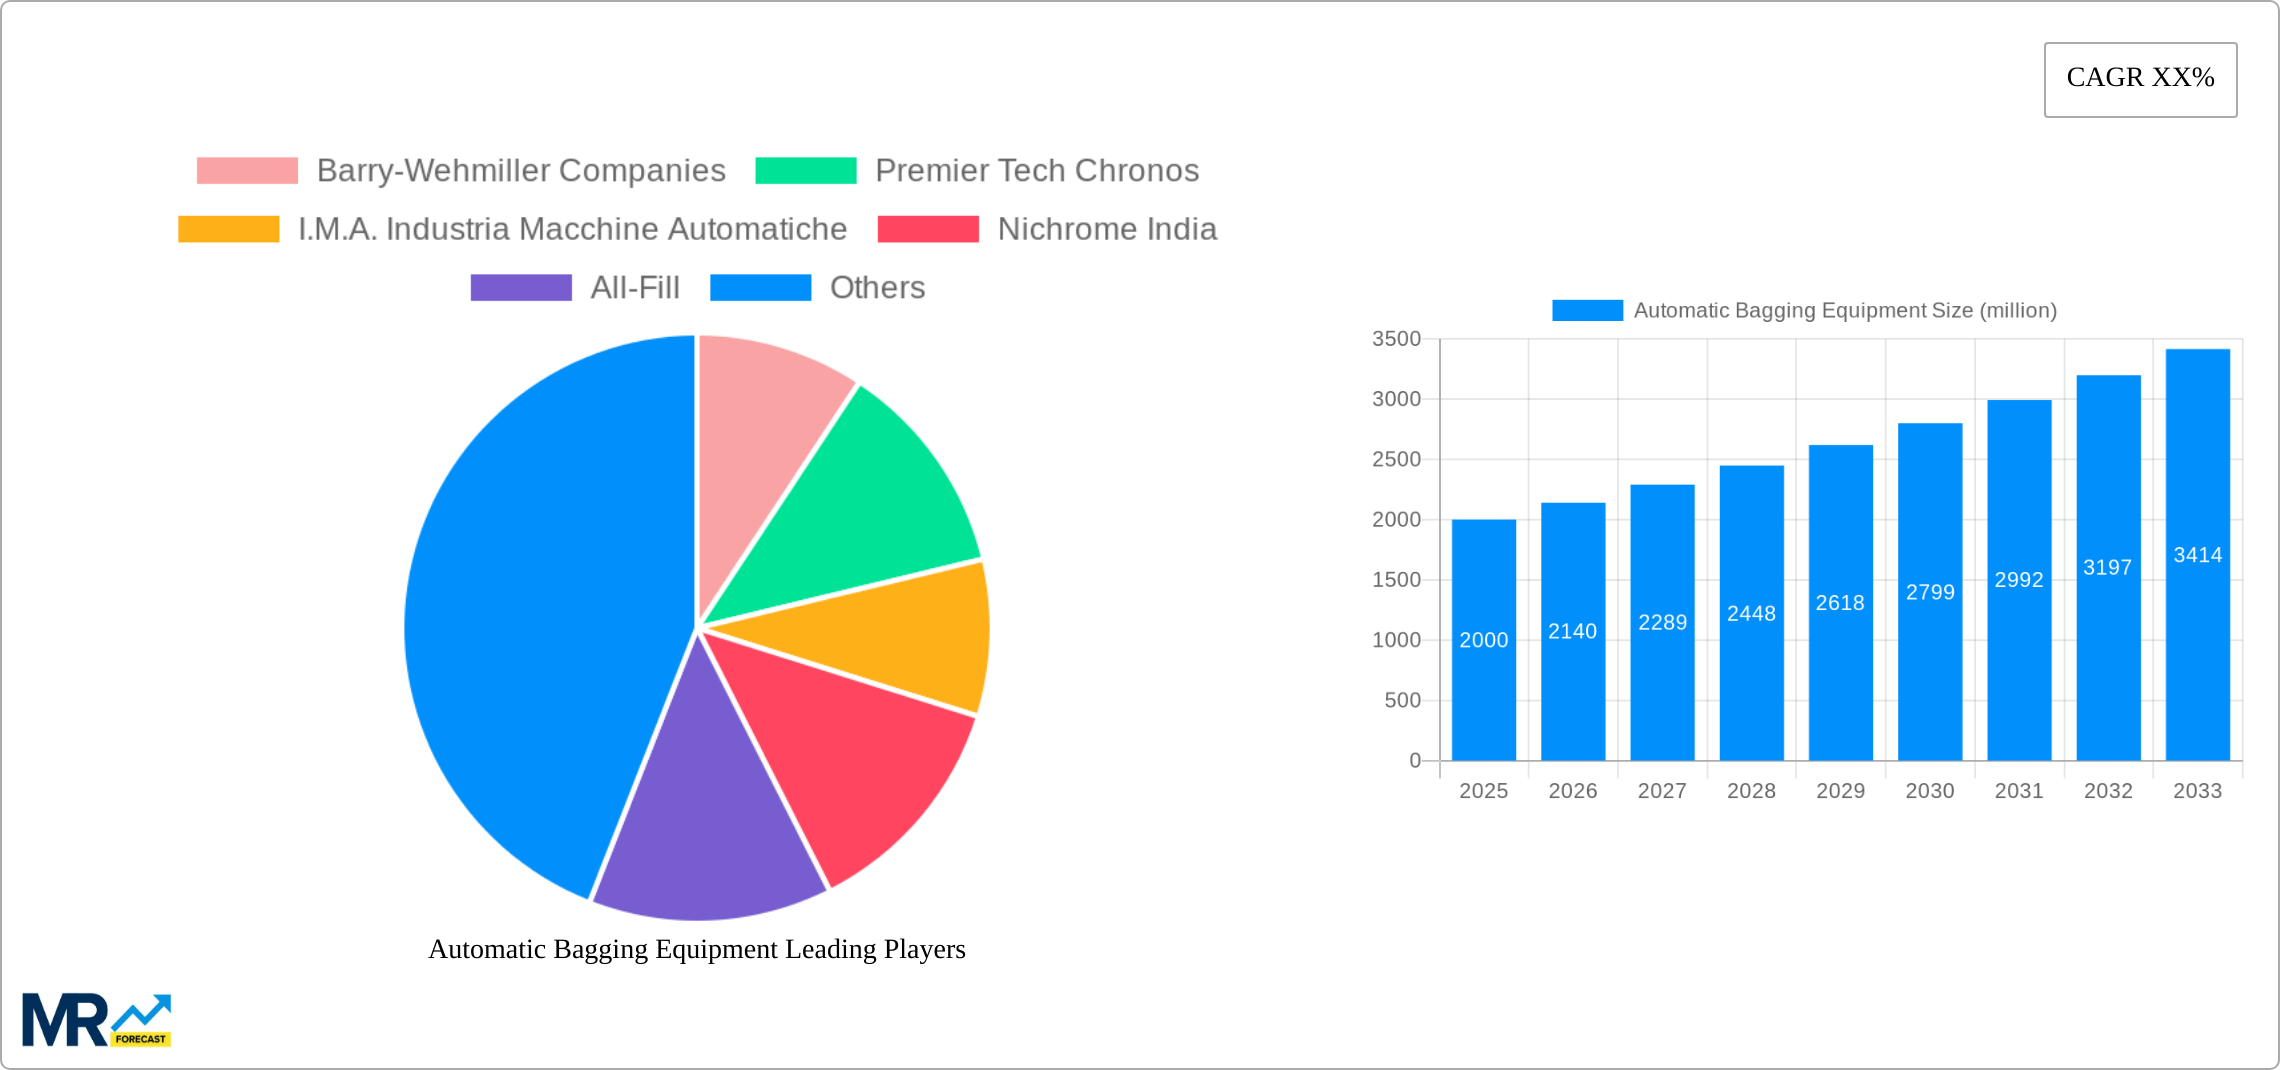
Task: Click the green Premier Tech Chronos legend swatch
Action: (x=806, y=169)
